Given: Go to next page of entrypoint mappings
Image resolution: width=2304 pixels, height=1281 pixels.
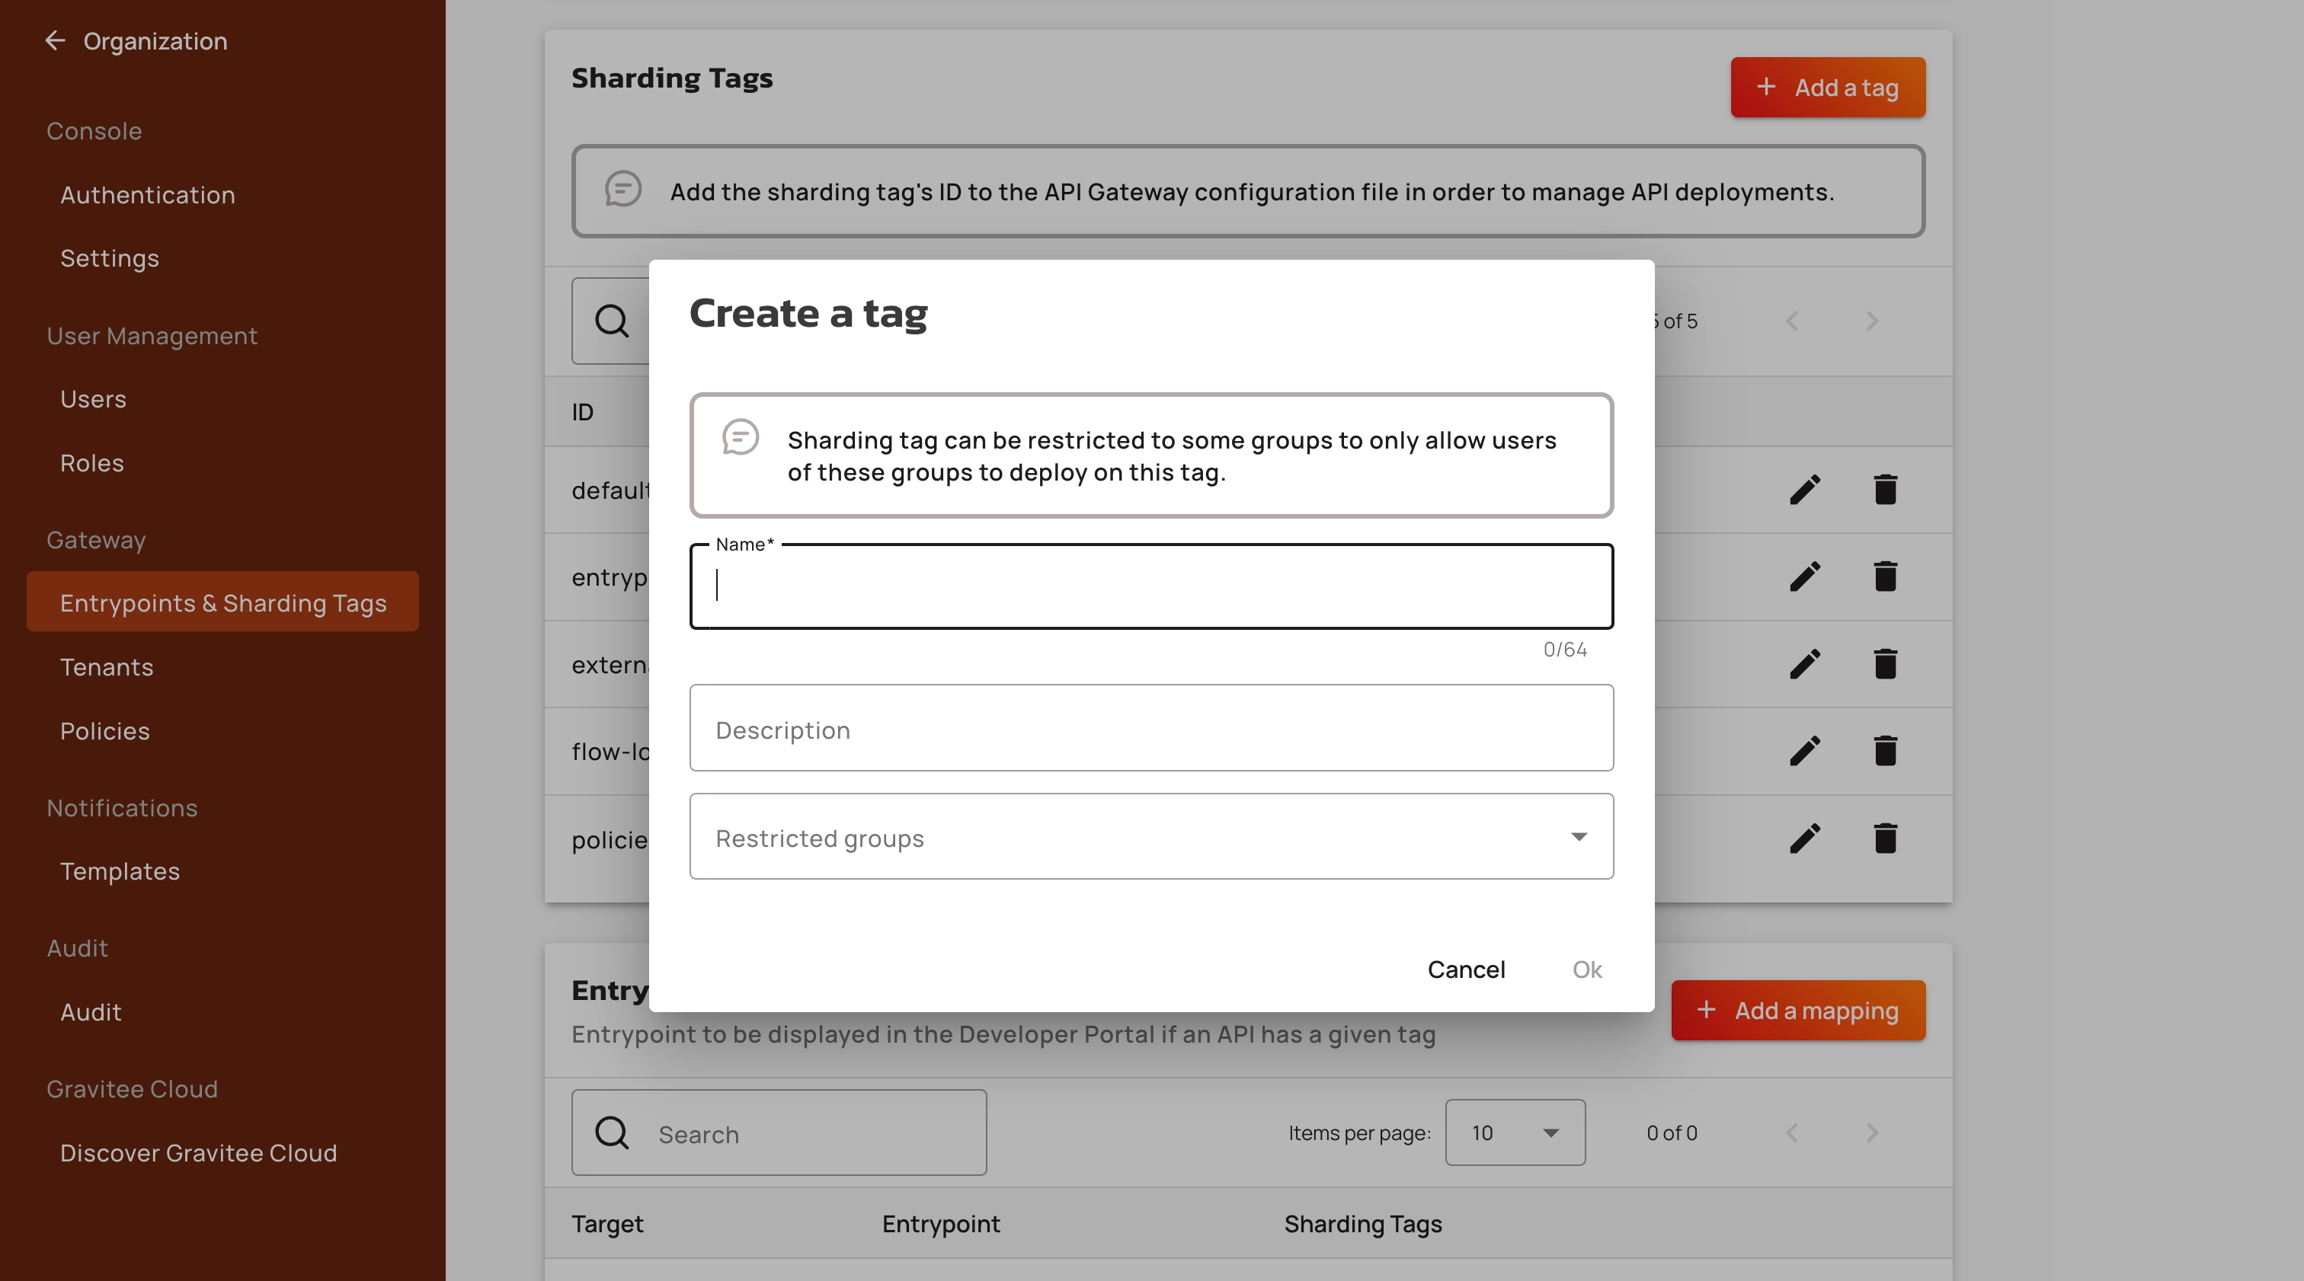Looking at the screenshot, I should pyautogui.click(x=1871, y=1133).
